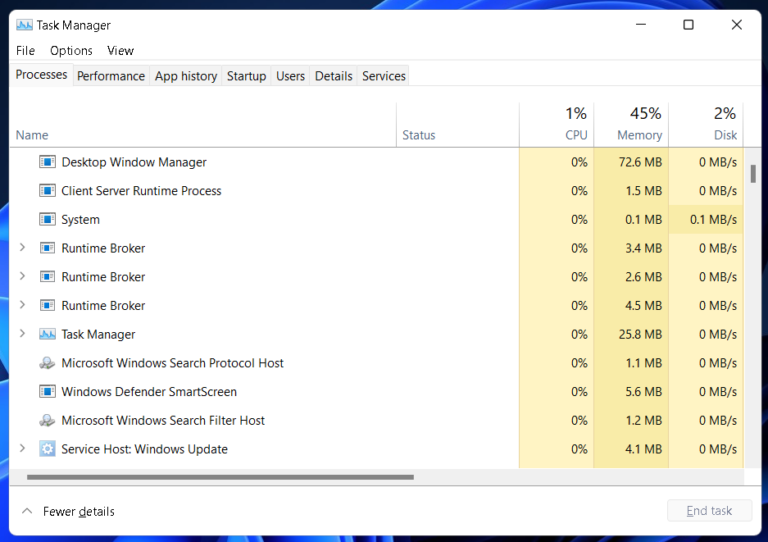Select Microsoft Windows Search Filter Host name

[163, 420]
